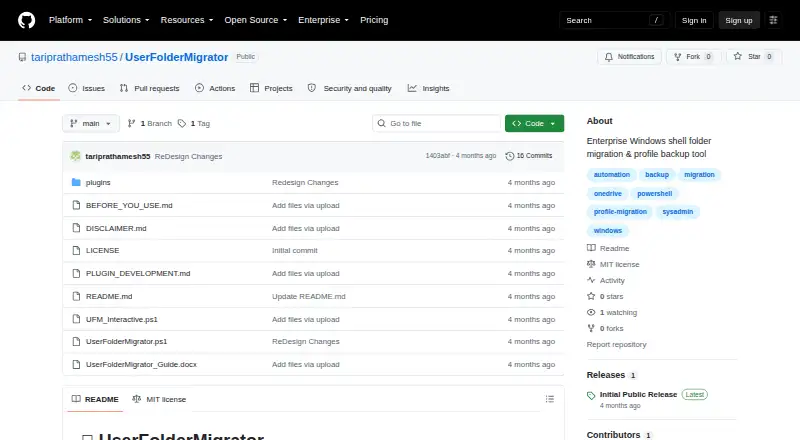
Task: Open the green Code dropdown button
Action: [534, 124]
